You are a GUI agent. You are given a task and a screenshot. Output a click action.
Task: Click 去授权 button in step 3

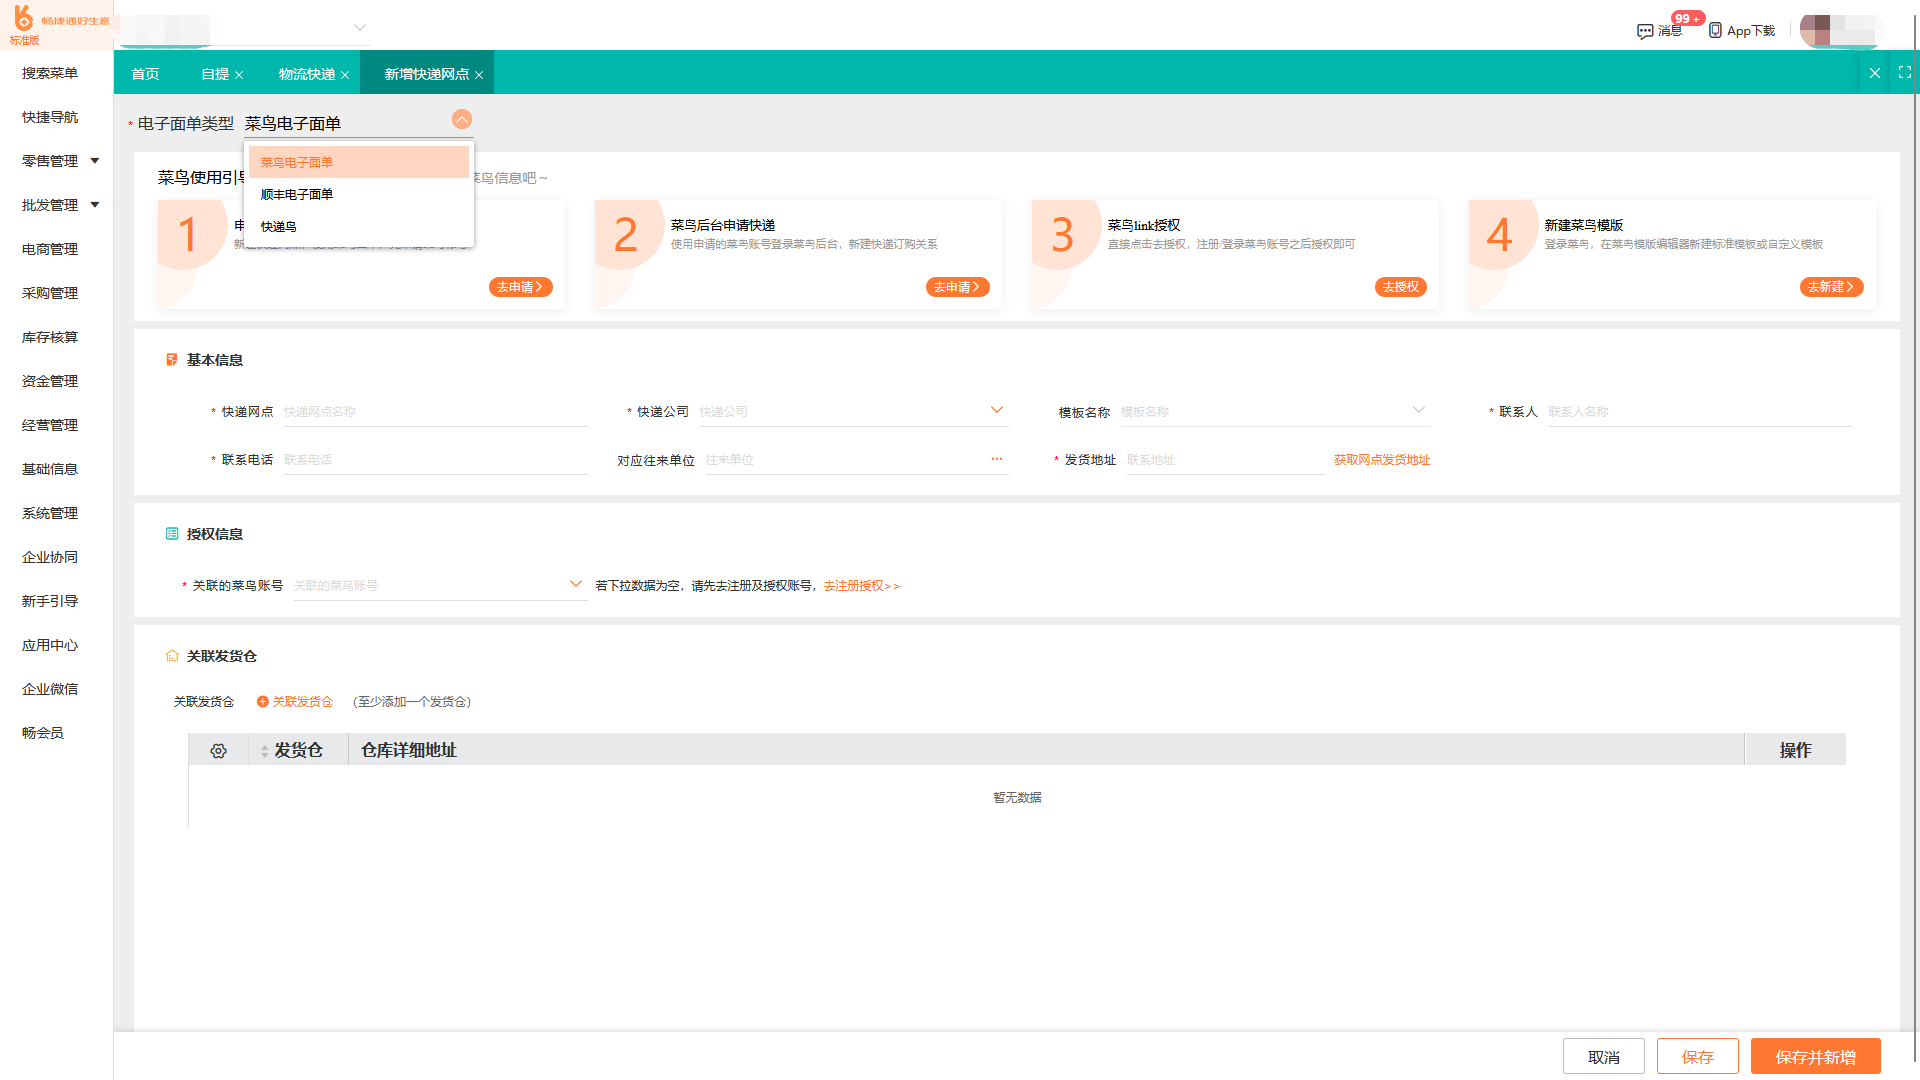tap(1400, 285)
